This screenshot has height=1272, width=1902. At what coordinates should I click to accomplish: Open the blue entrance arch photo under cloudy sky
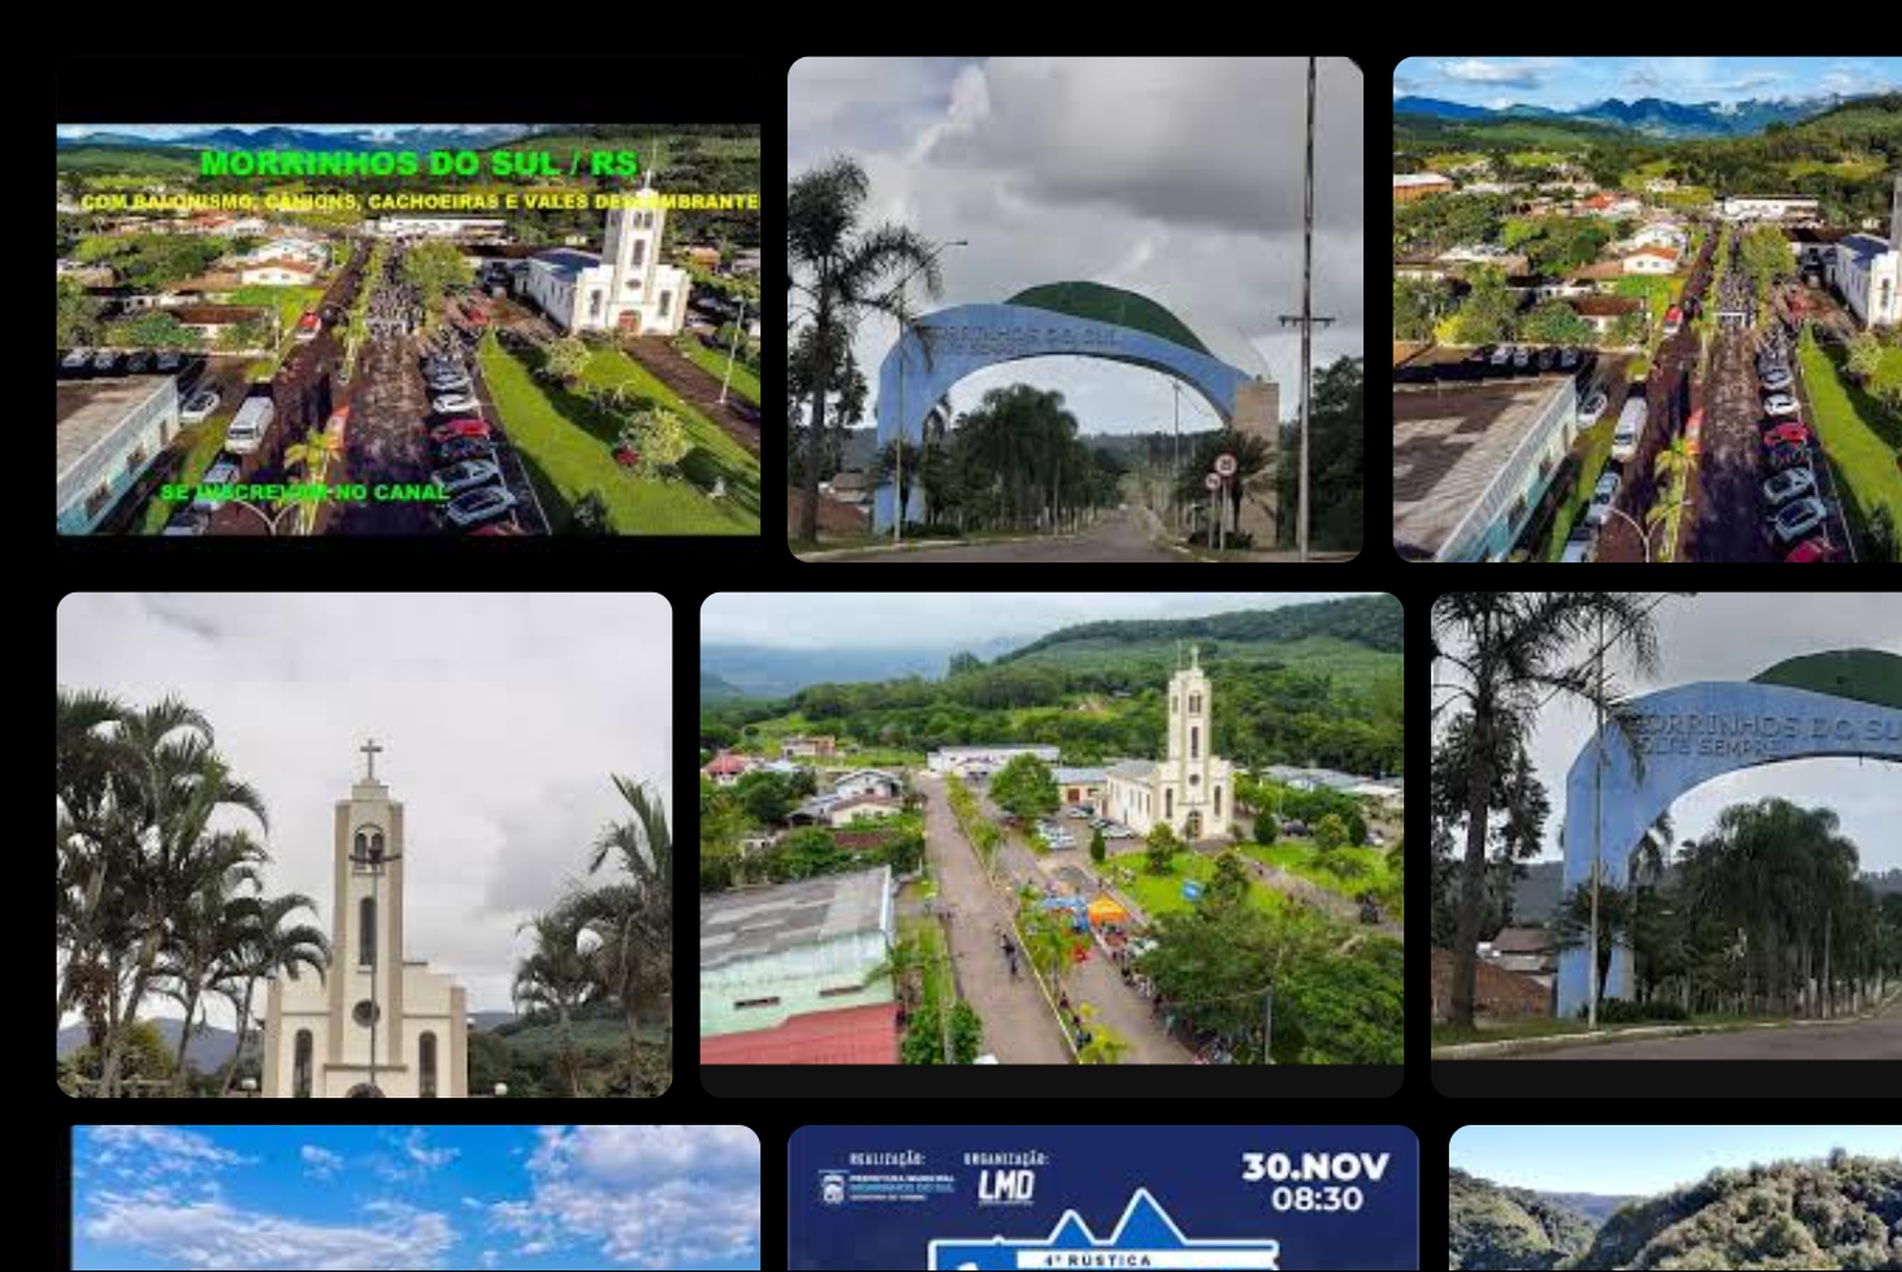[x=1075, y=309]
